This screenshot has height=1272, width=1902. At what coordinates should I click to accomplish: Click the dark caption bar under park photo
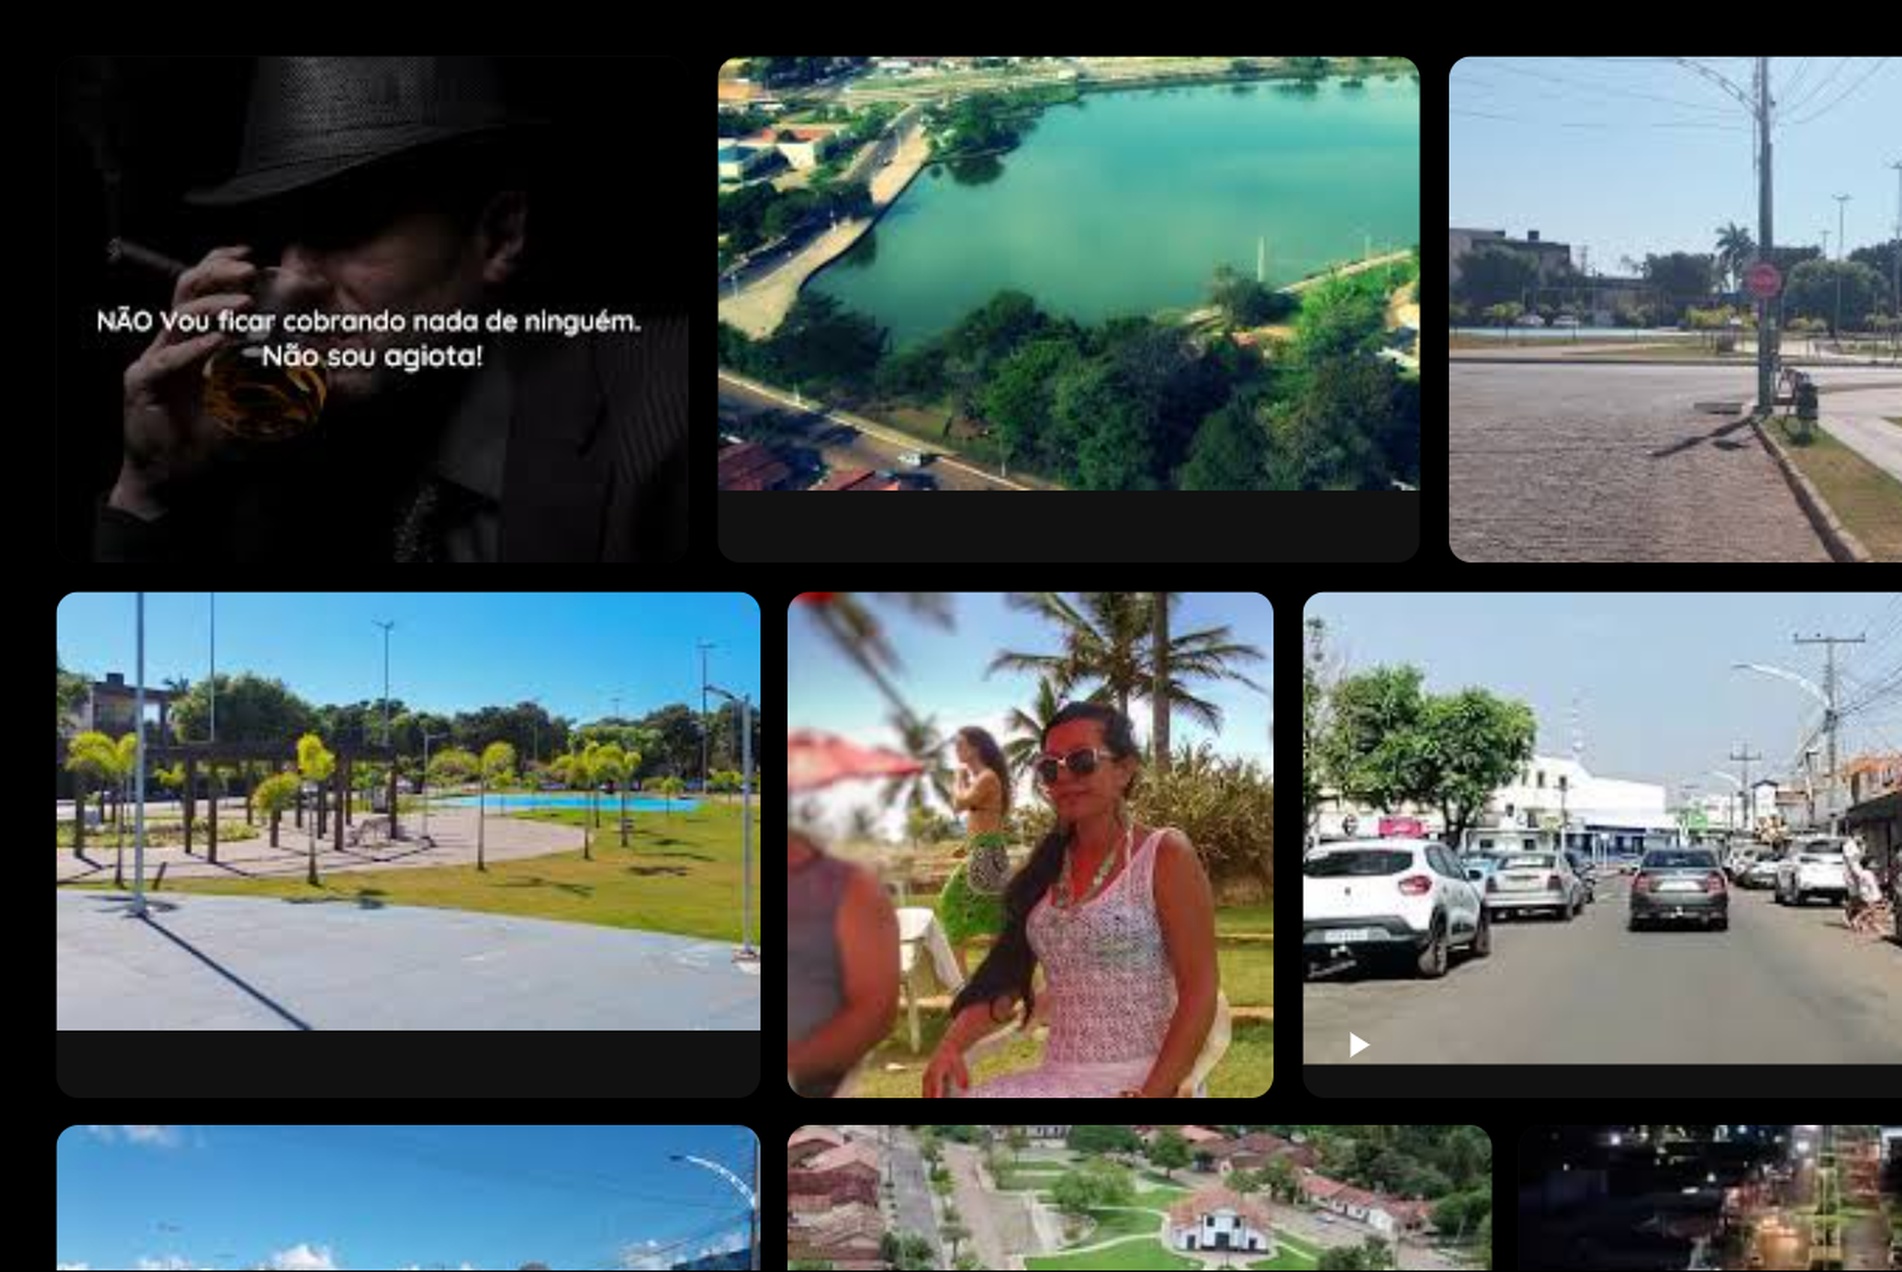(408, 1064)
